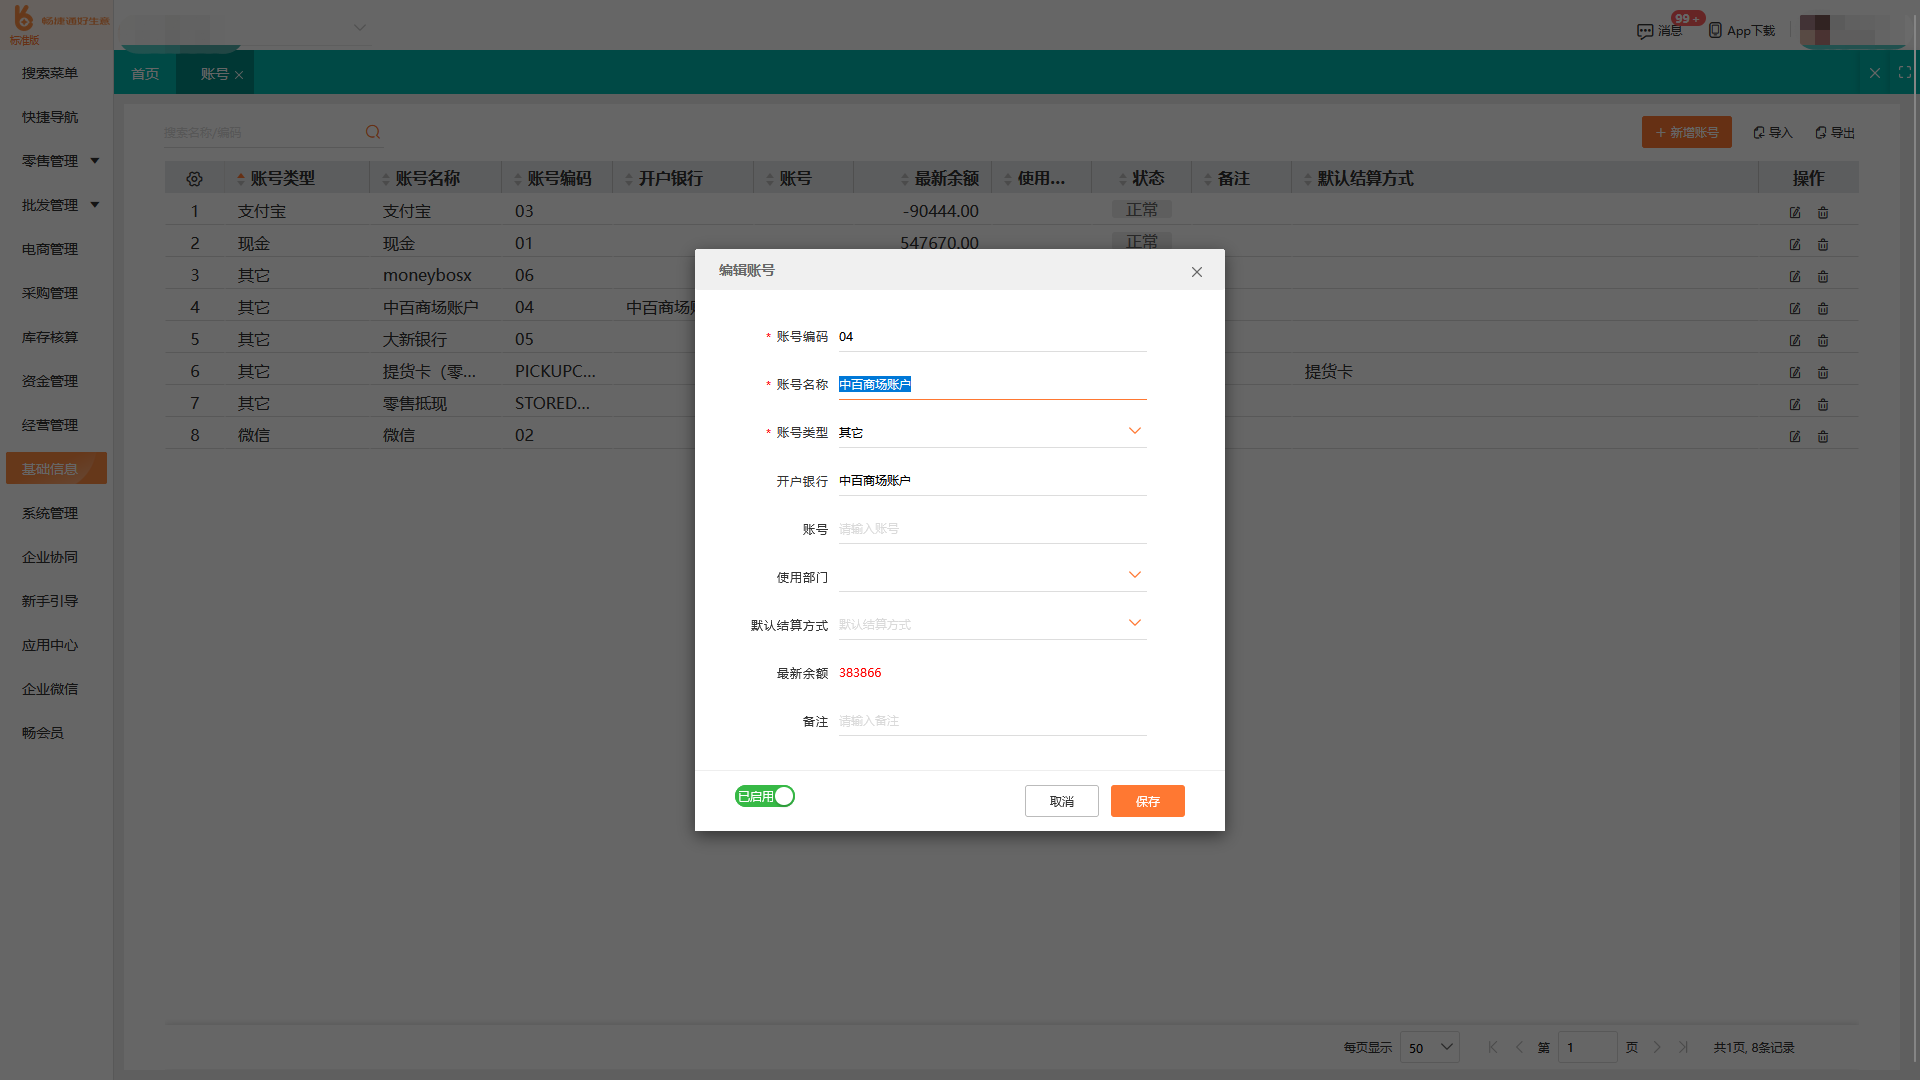1920x1080 pixels.
Task: Toggle the 已启用 switch off
Action: point(765,796)
